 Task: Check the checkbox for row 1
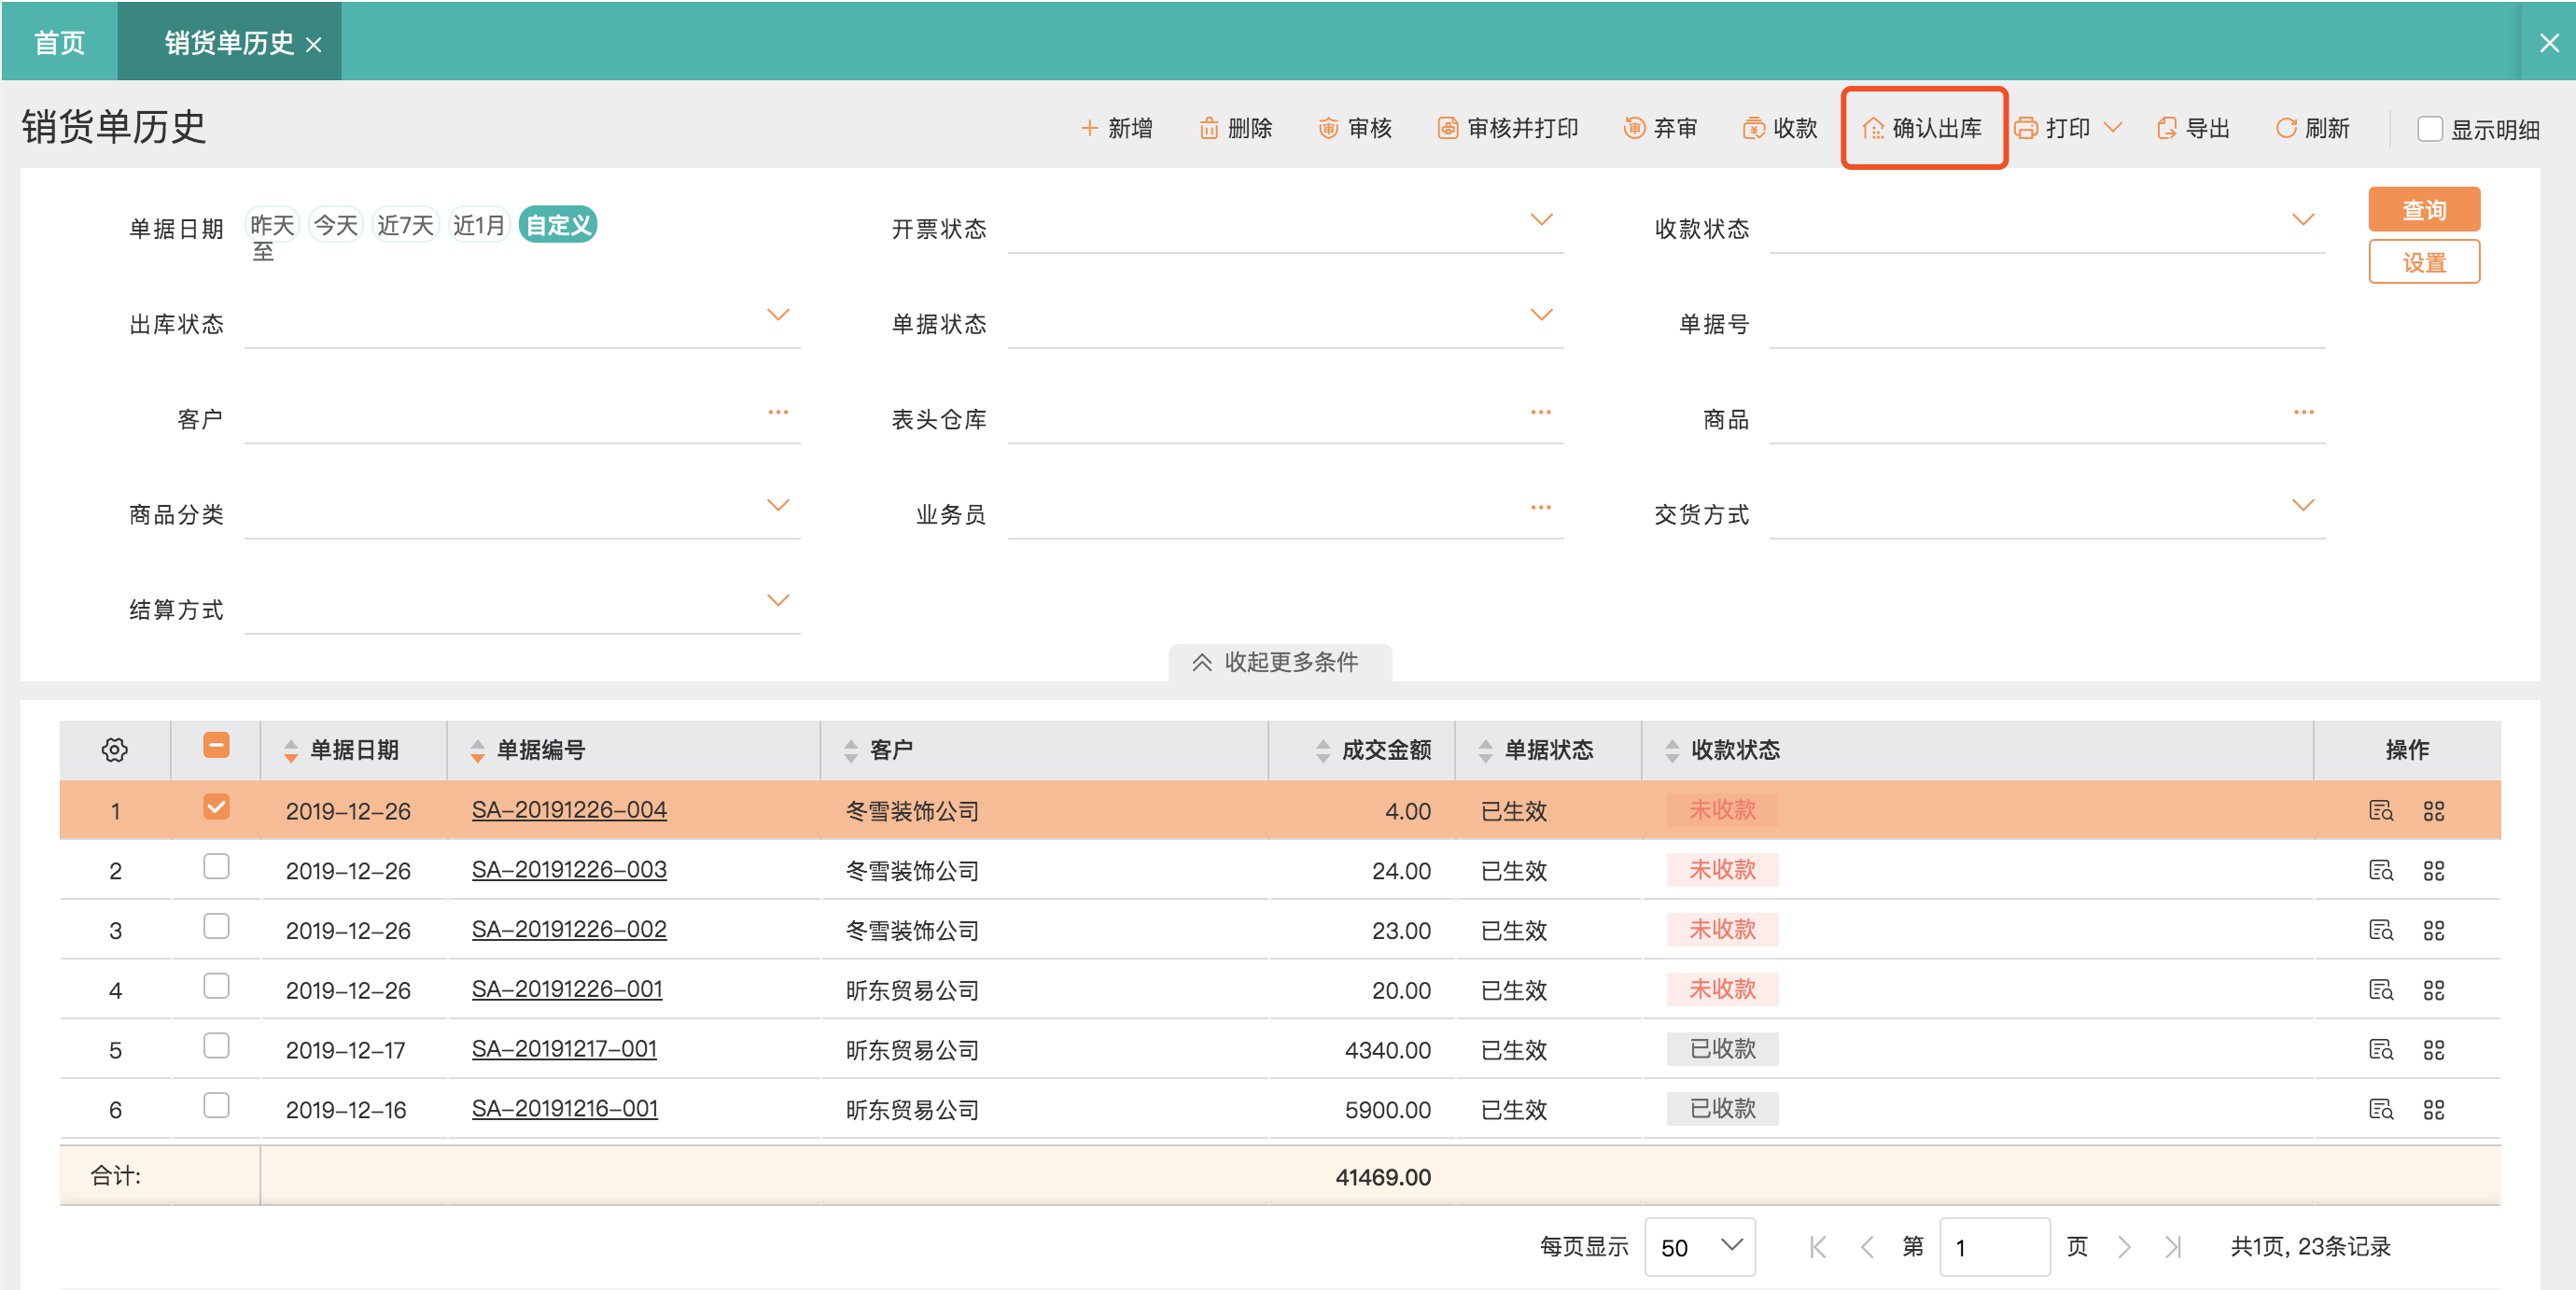pyautogui.click(x=214, y=806)
